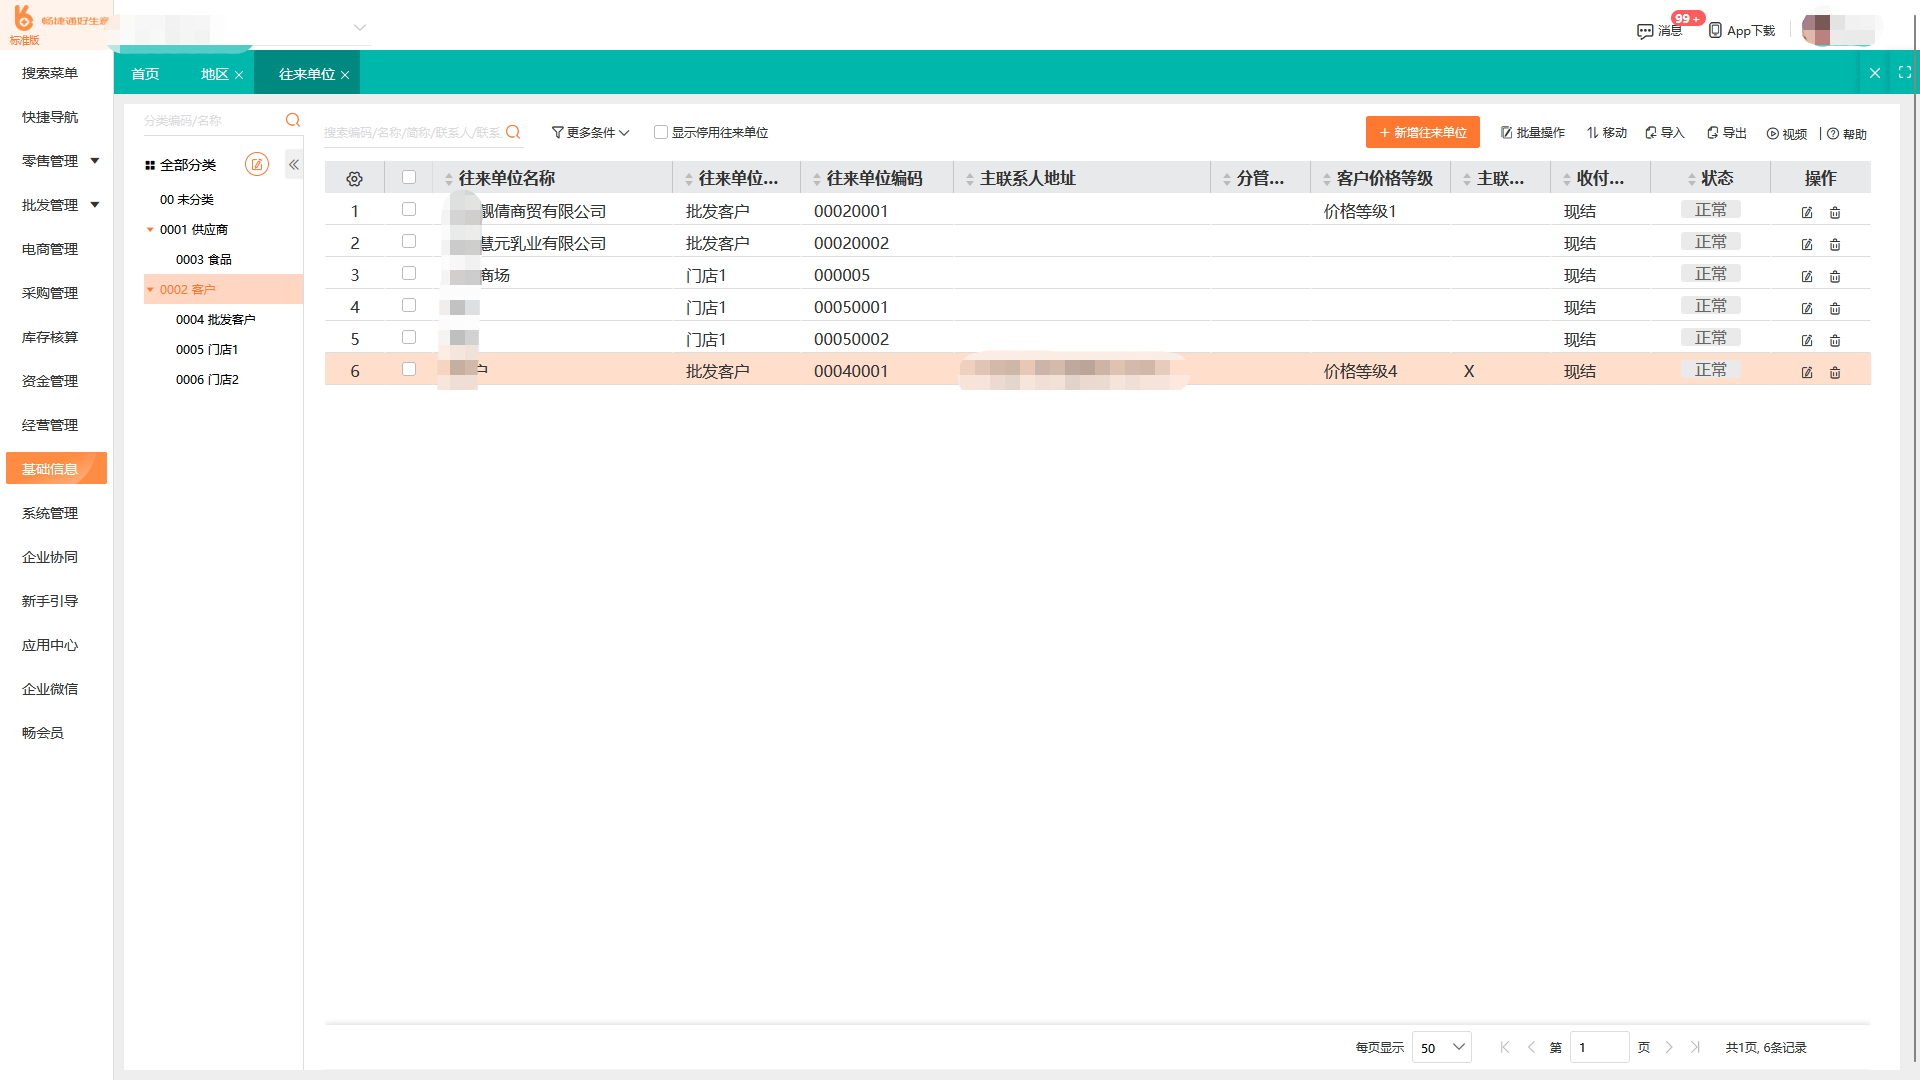Open 基础数据 menu section
The image size is (1920, 1080).
point(53,468)
